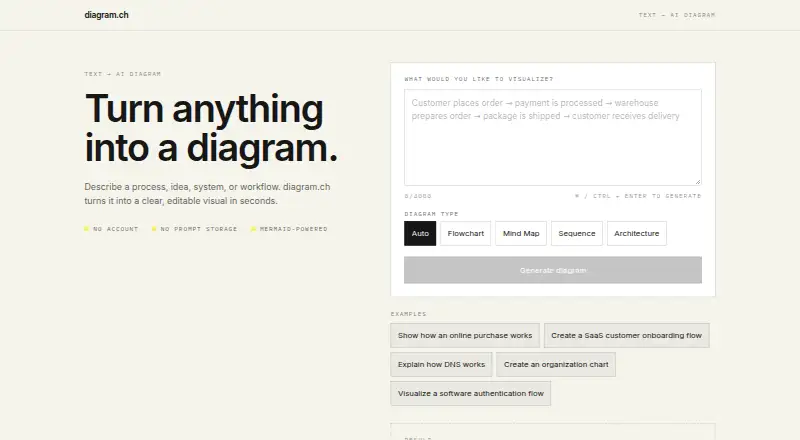Use the 'Show how an online purchase works' example
Screen dimensions: 800x440
coord(465,335)
